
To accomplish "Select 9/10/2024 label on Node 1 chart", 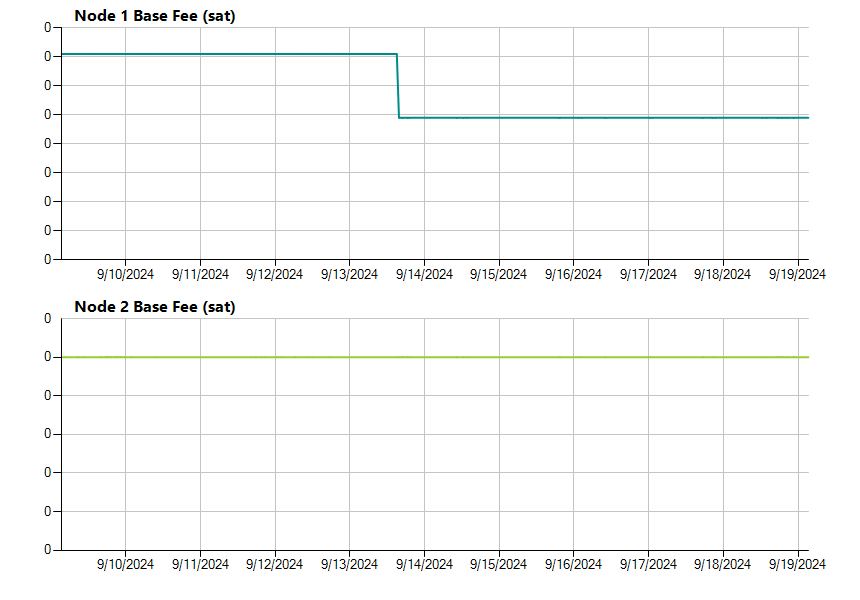I will pyautogui.click(x=125, y=274).
